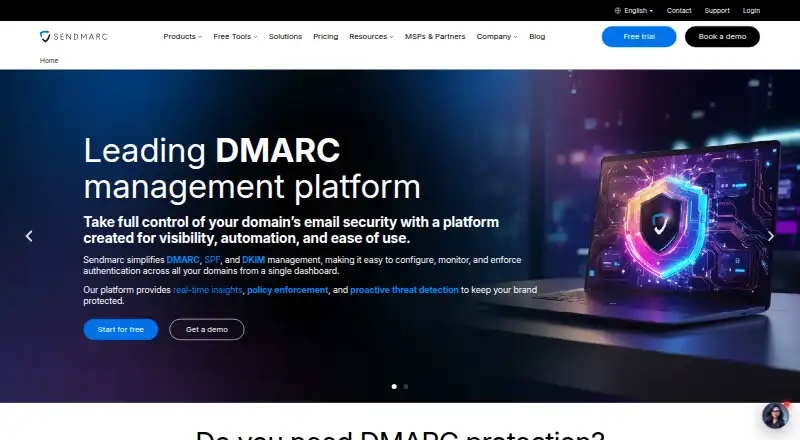The width and height of the screenshot is (800, 440).
Task: Expand the Free Tools menu
Action: coord(235,36)
